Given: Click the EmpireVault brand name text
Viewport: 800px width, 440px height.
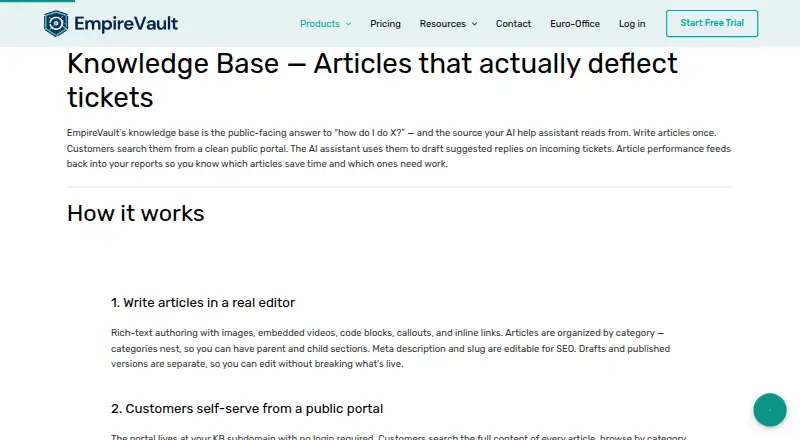Looking at the screenshot, I should pyautogui.click(x=126, y=23).
